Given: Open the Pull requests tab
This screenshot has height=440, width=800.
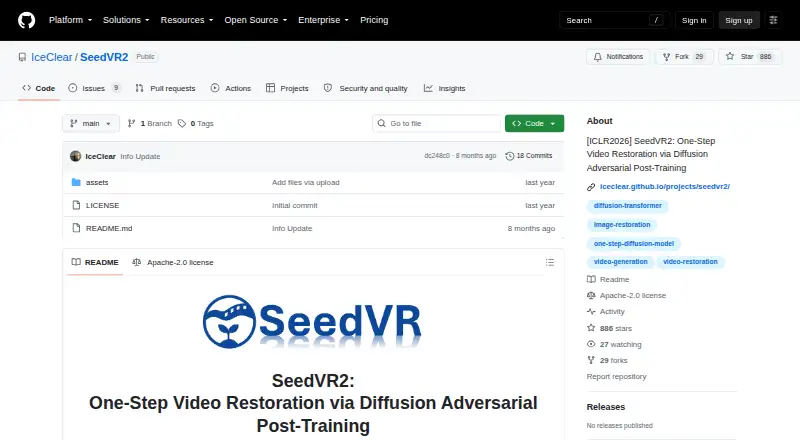Looking at the screenshot, I should coord(165,88).
